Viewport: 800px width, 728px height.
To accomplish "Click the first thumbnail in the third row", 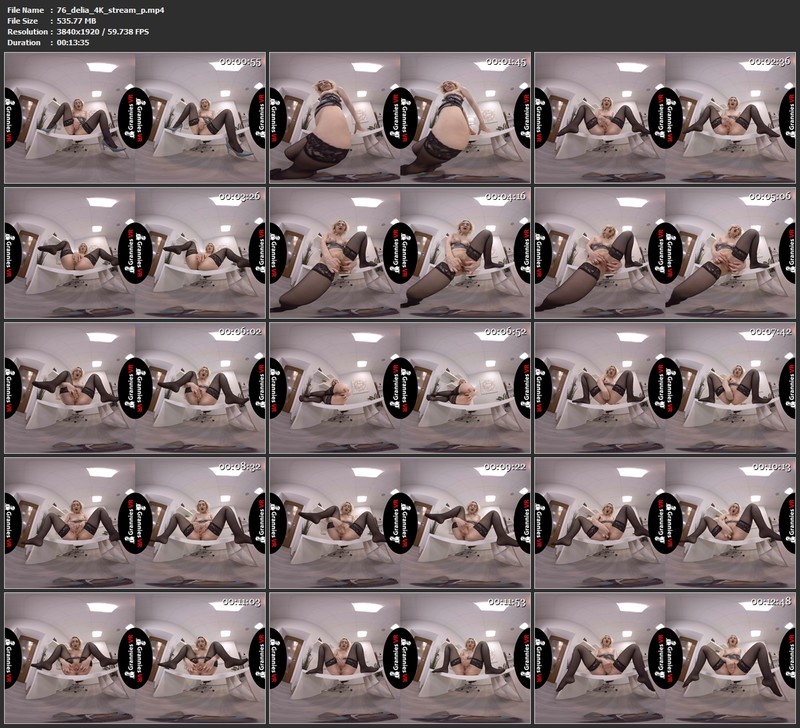I will (x=135, y=387).
